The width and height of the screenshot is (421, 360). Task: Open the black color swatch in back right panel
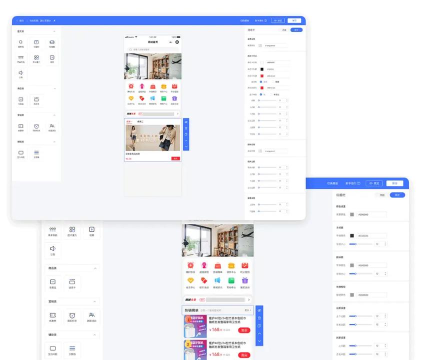(x=352, y=236)
